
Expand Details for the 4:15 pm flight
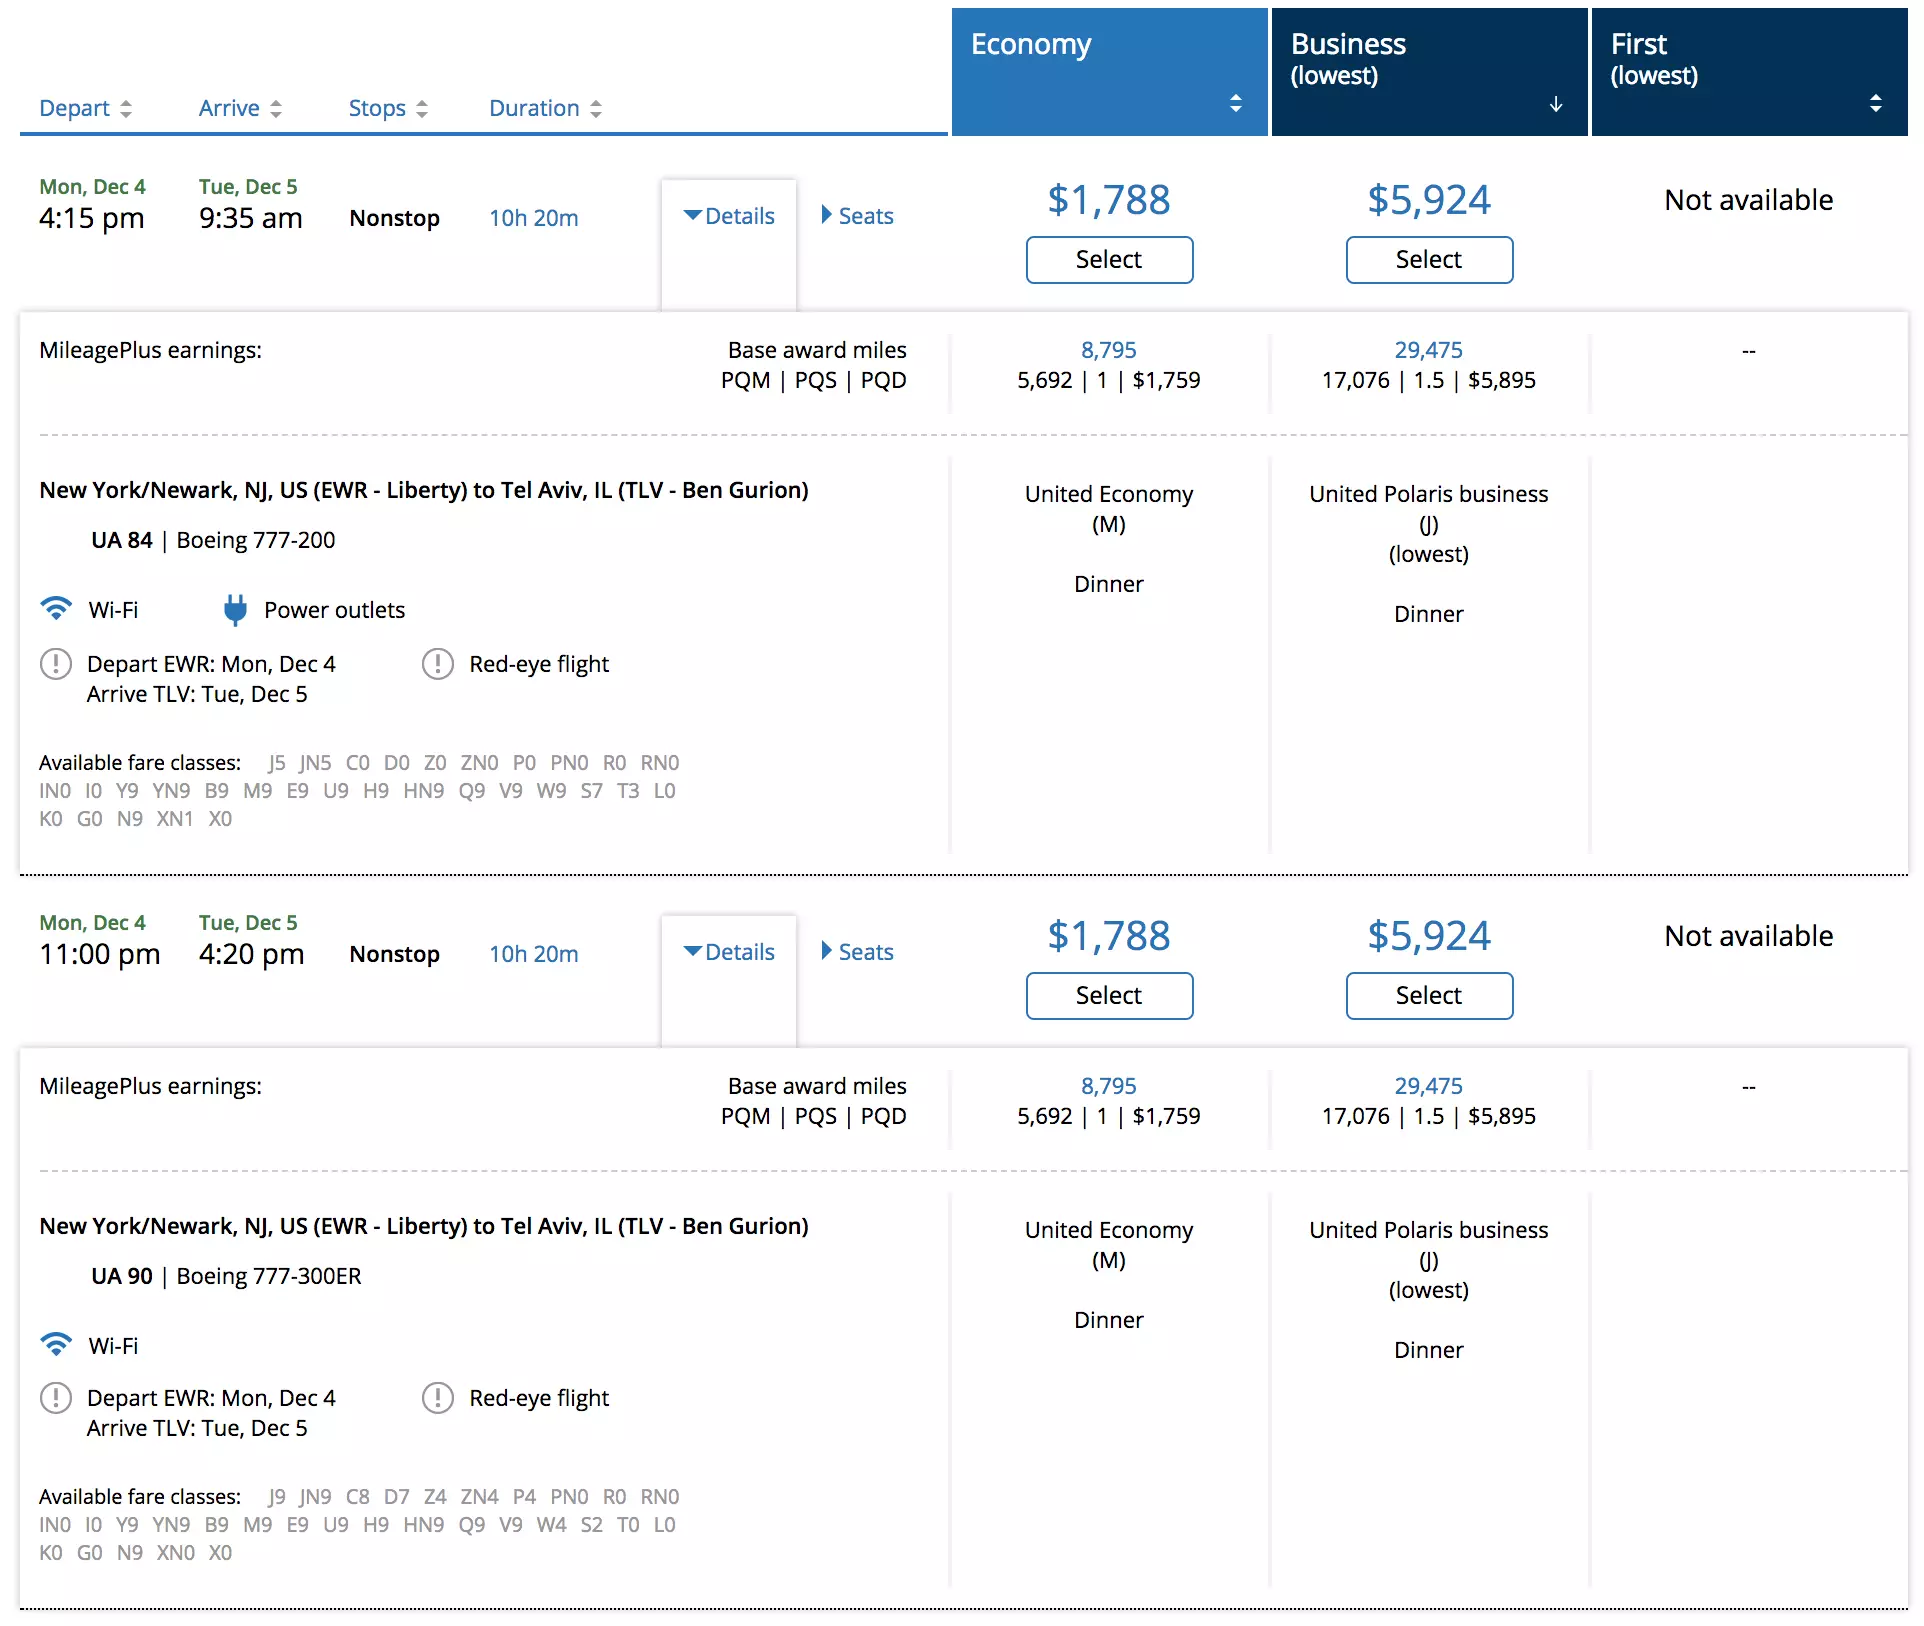coord(727,216)
